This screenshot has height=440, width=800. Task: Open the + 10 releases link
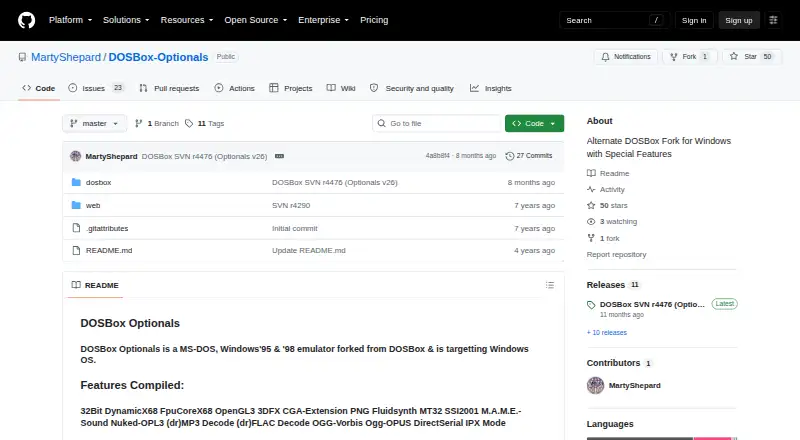607,332
